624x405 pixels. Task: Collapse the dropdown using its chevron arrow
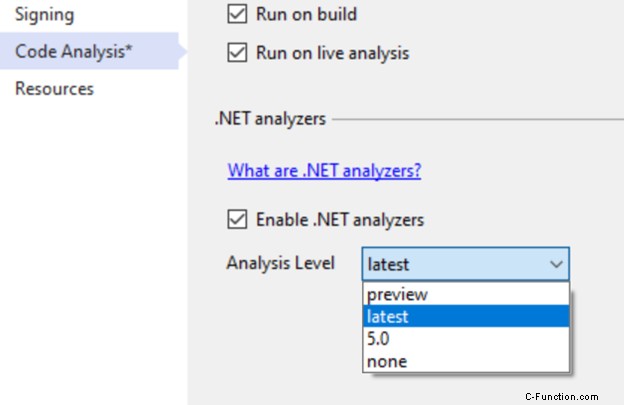pyautogui.click(x=556, y=264)
